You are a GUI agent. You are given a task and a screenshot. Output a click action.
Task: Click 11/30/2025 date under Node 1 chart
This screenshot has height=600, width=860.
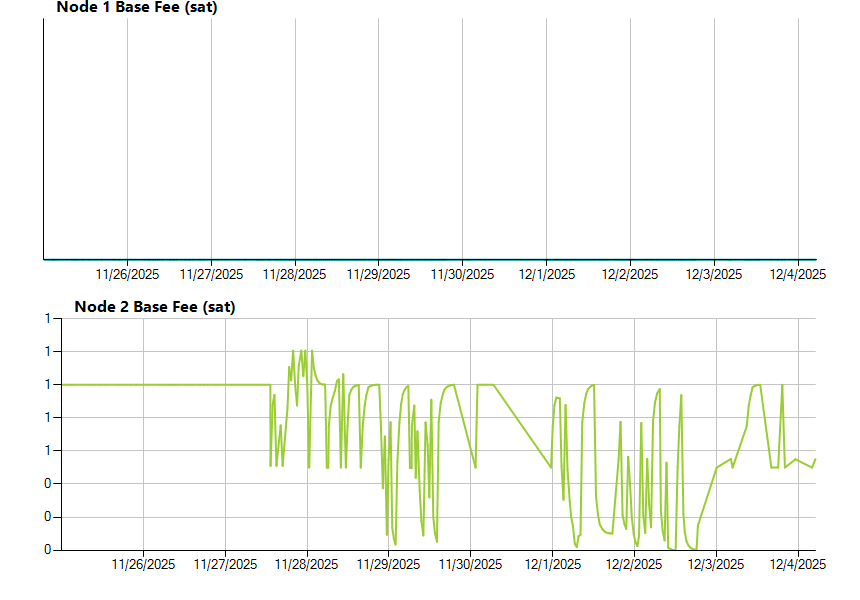tap(462, 273)
